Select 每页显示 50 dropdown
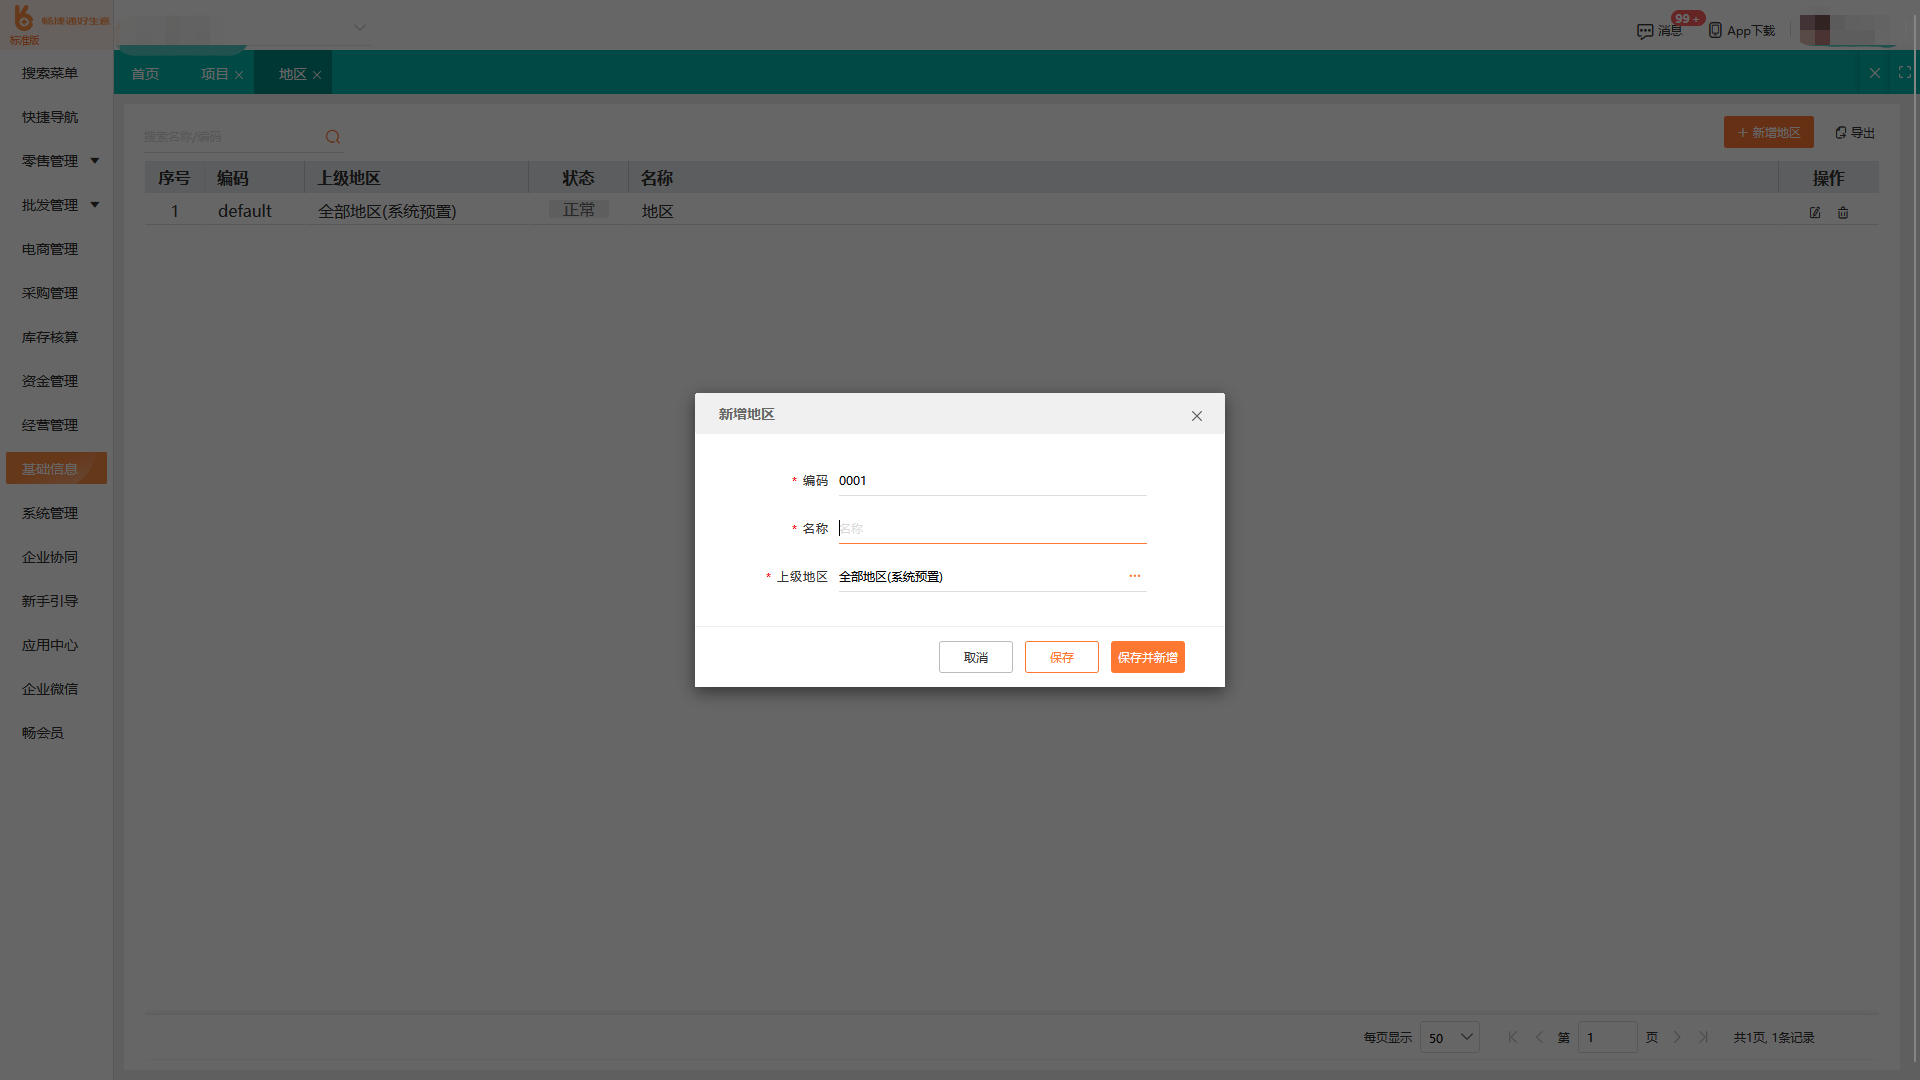 tap(1449, 1038)
